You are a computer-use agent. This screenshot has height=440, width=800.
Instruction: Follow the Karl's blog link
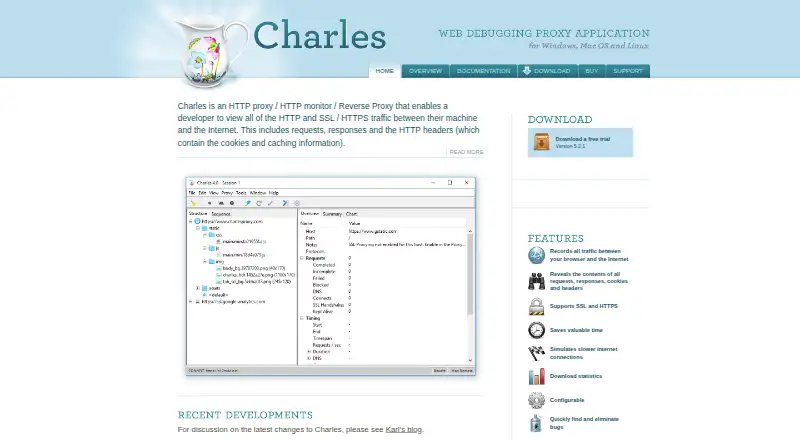point(404,429)
